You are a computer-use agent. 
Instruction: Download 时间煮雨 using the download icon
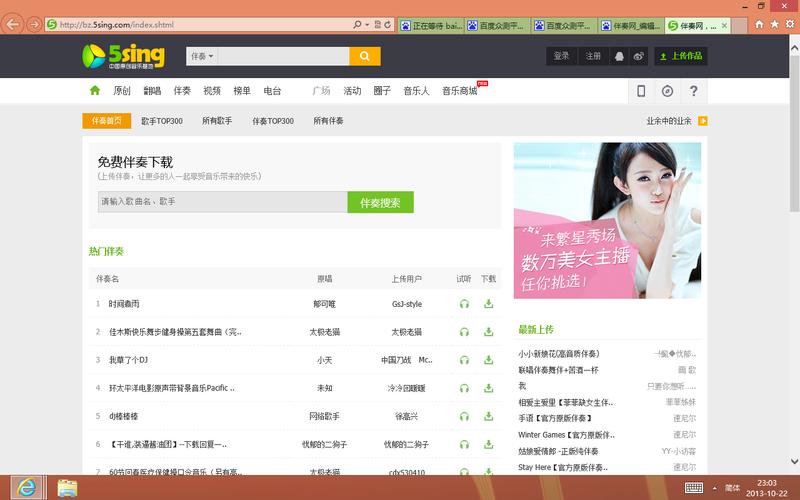click(489, 304)
